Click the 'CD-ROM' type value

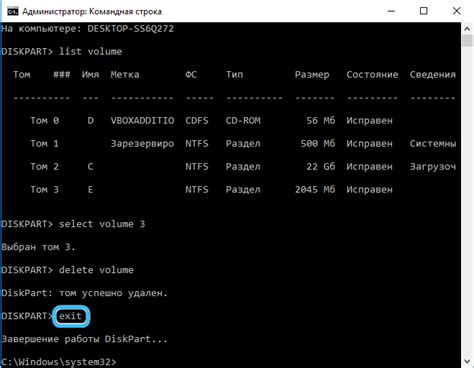tap(243, 121)
